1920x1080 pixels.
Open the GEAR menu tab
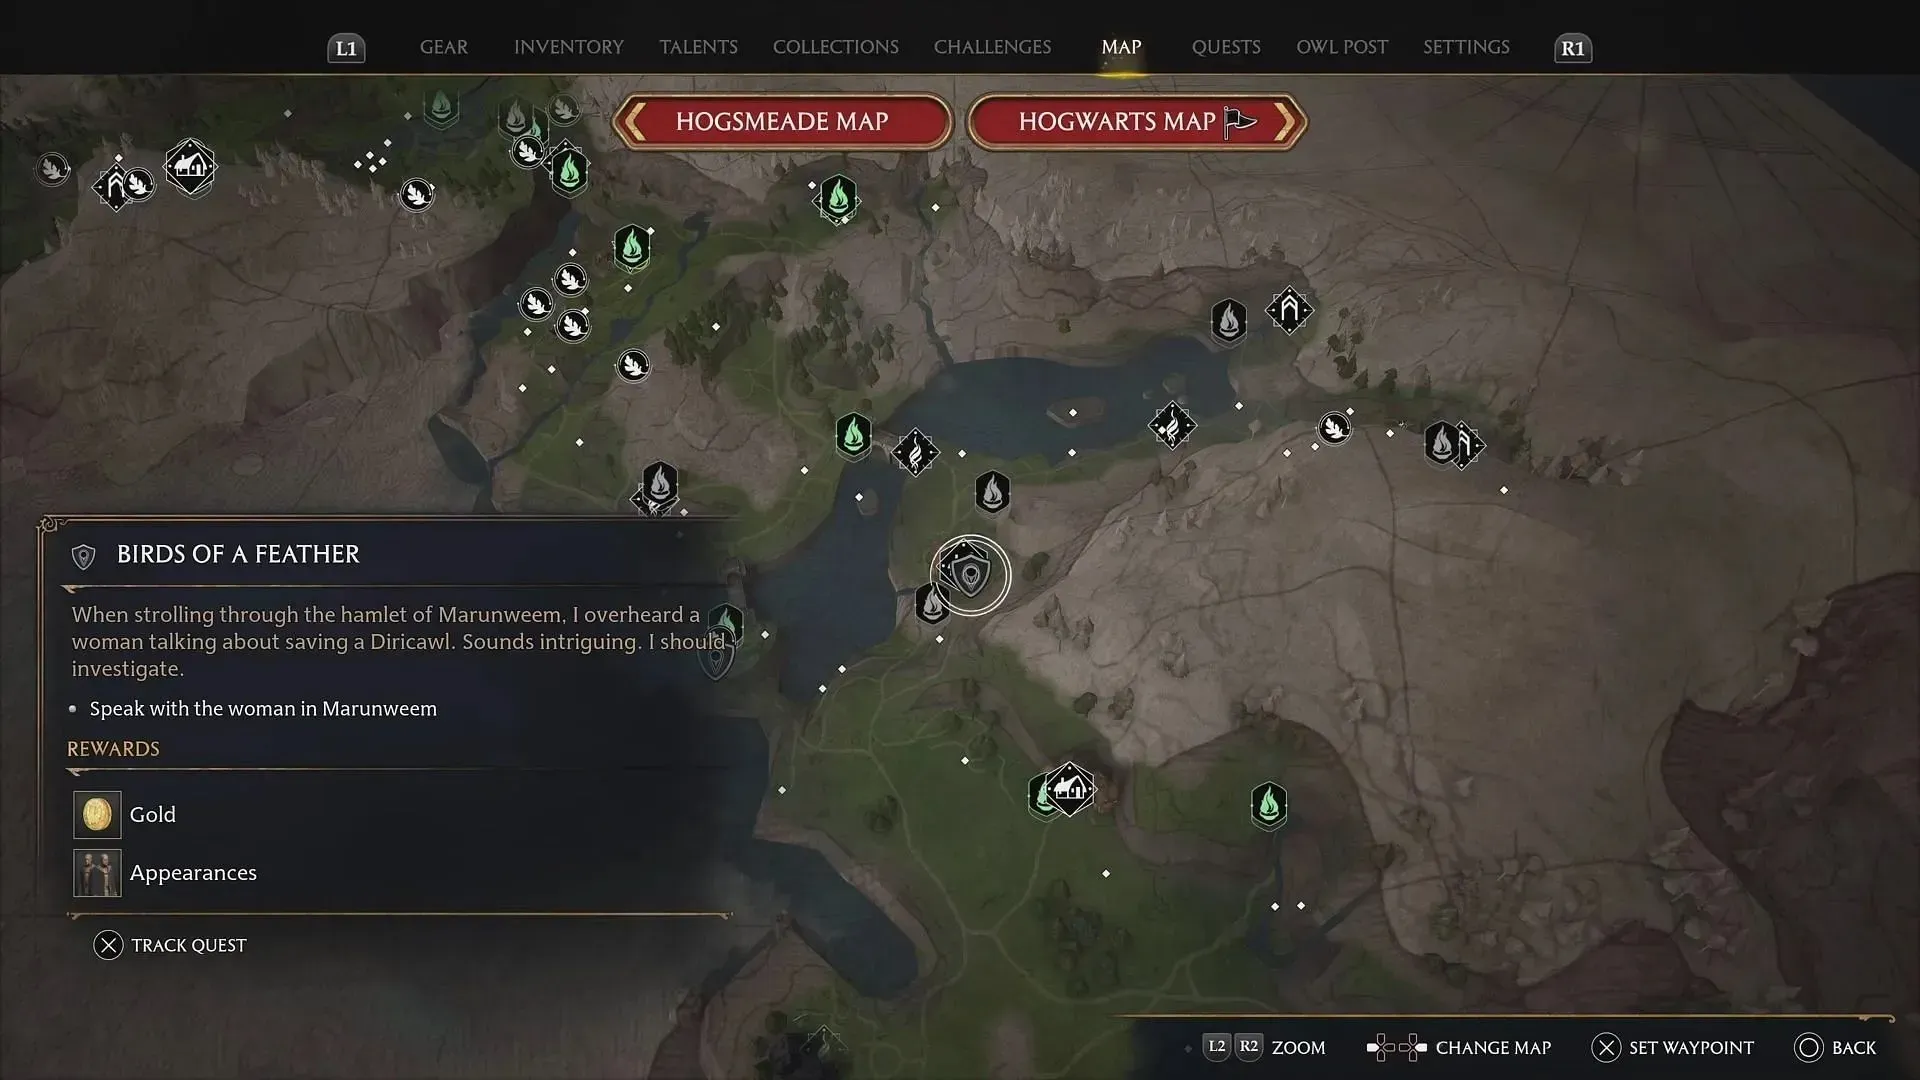tap(444, 47)
